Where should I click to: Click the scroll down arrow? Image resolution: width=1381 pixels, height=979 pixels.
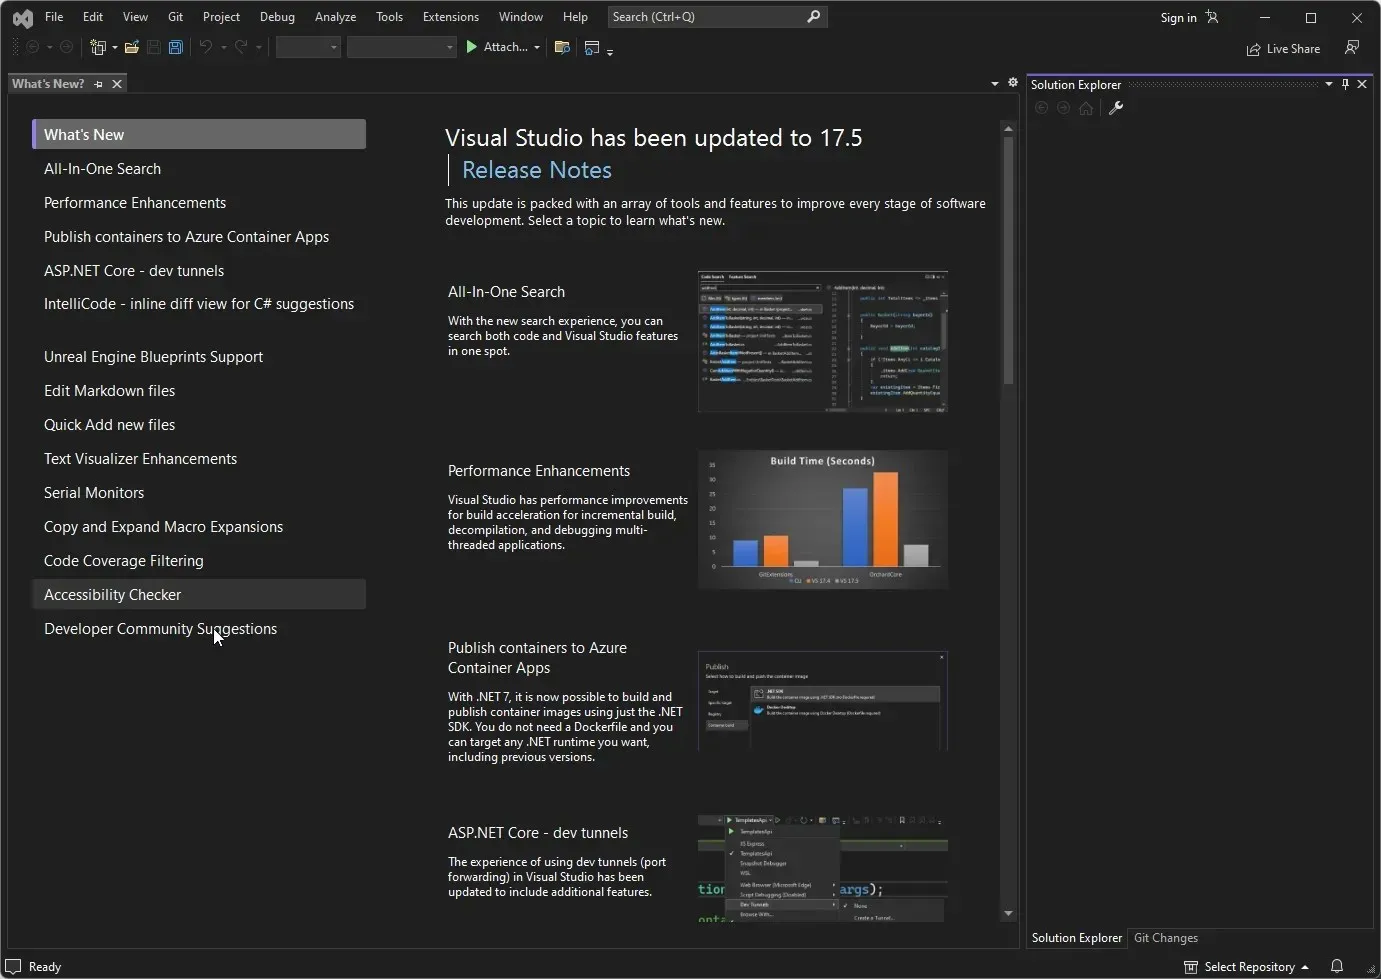[1008, 914]
